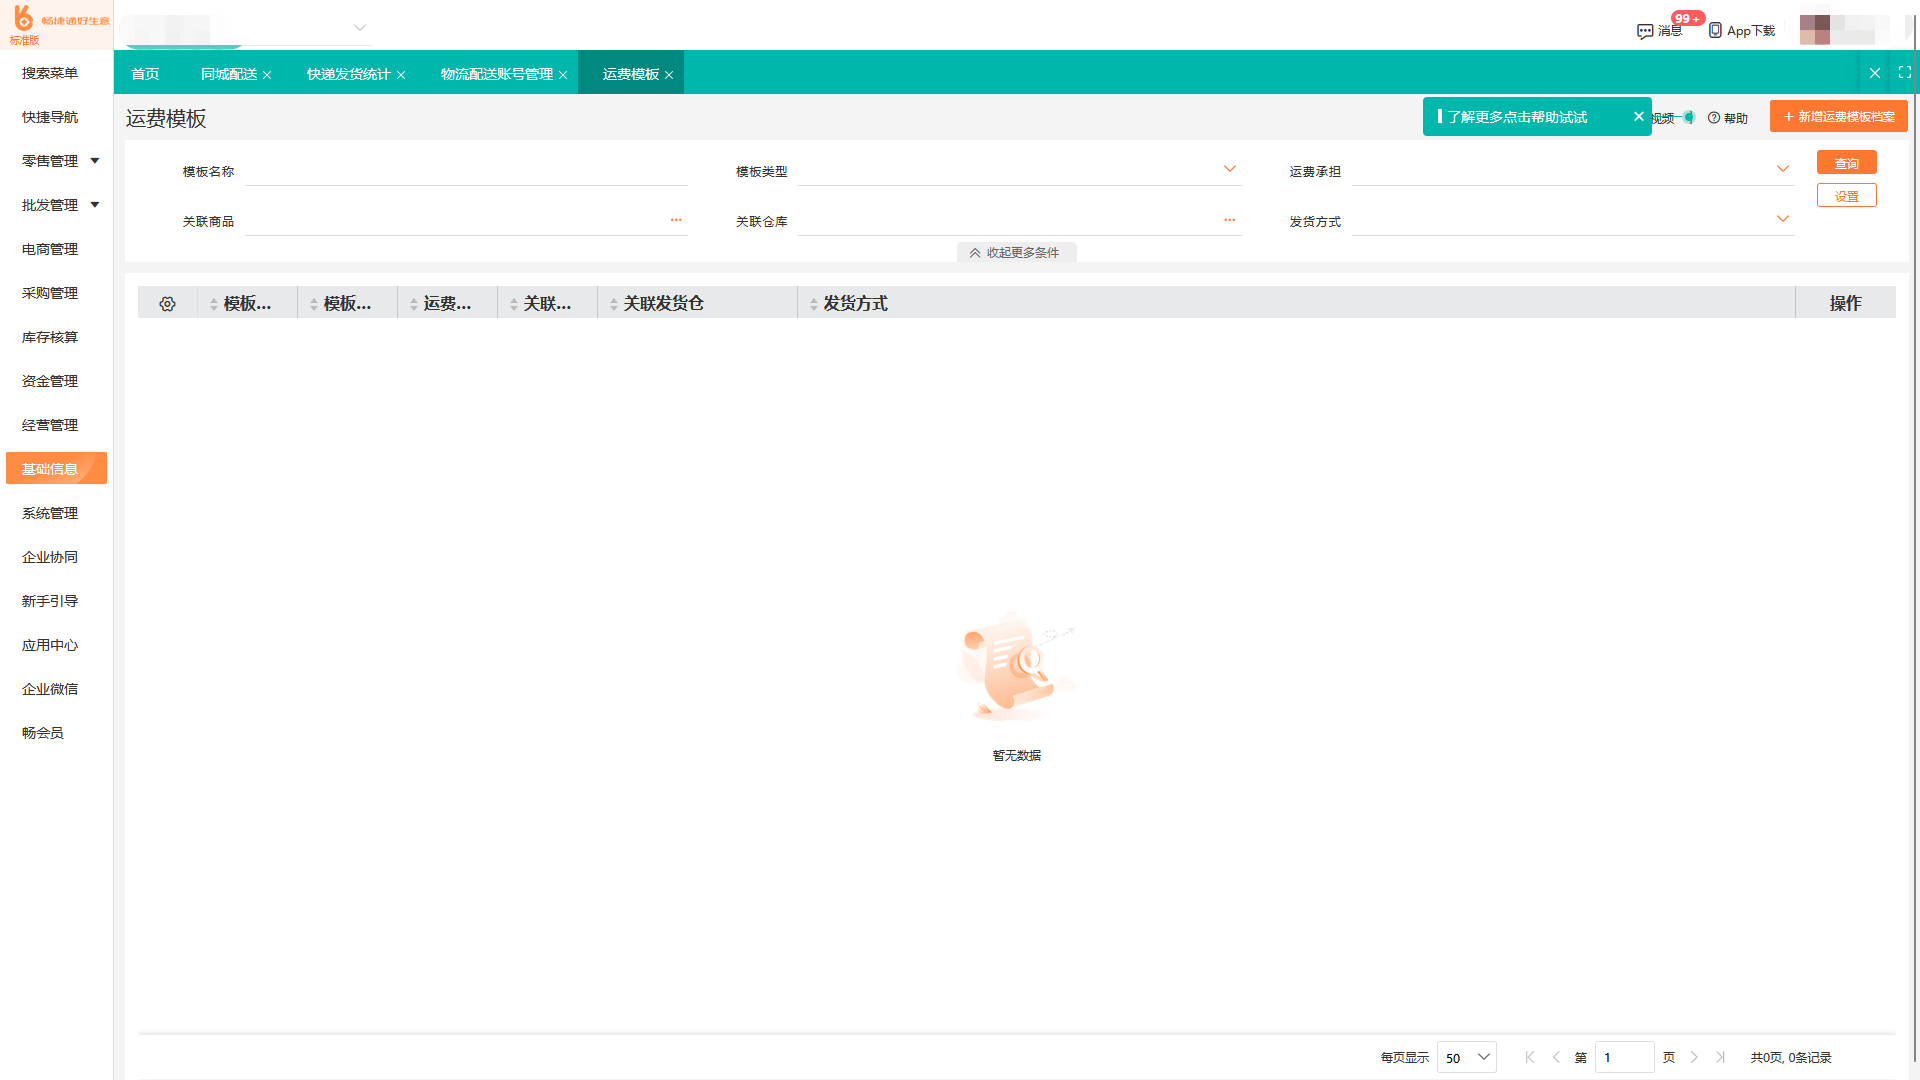The height and width of the screenshot is (1080, 1920).
Task: Click the 设置 settings button
Action: (x=1846, y=196)
